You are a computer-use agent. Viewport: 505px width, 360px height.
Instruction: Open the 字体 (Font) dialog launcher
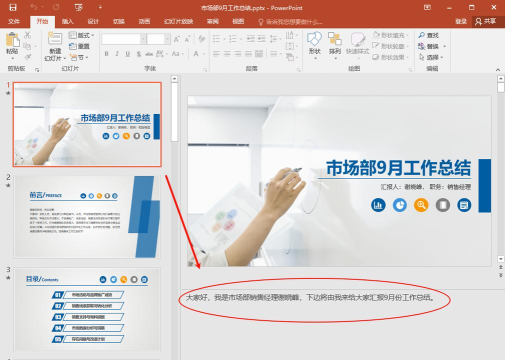[205, 70]
